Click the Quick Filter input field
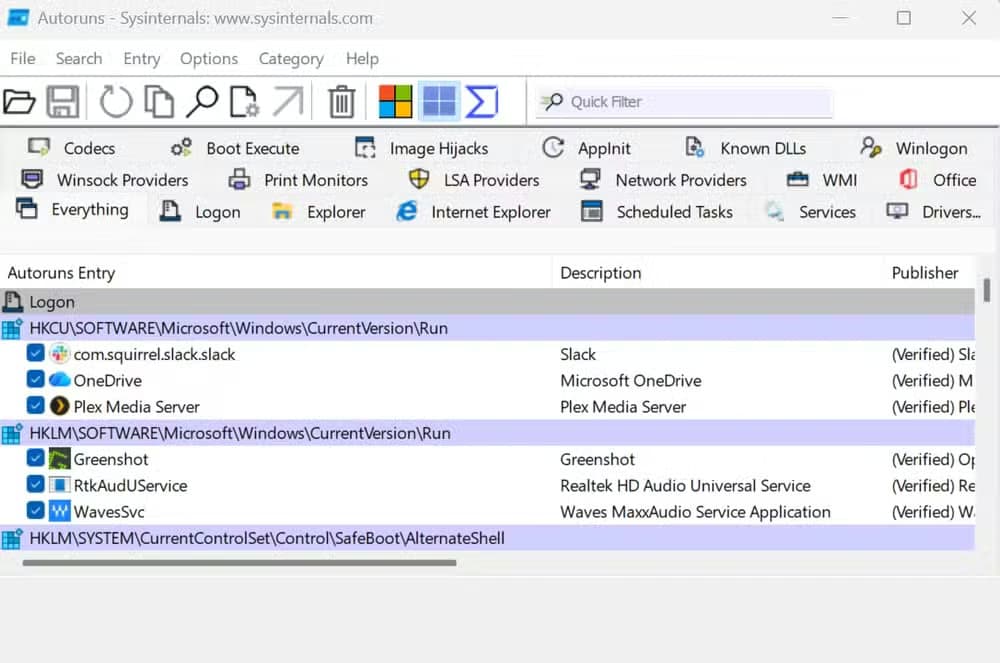 684,102
